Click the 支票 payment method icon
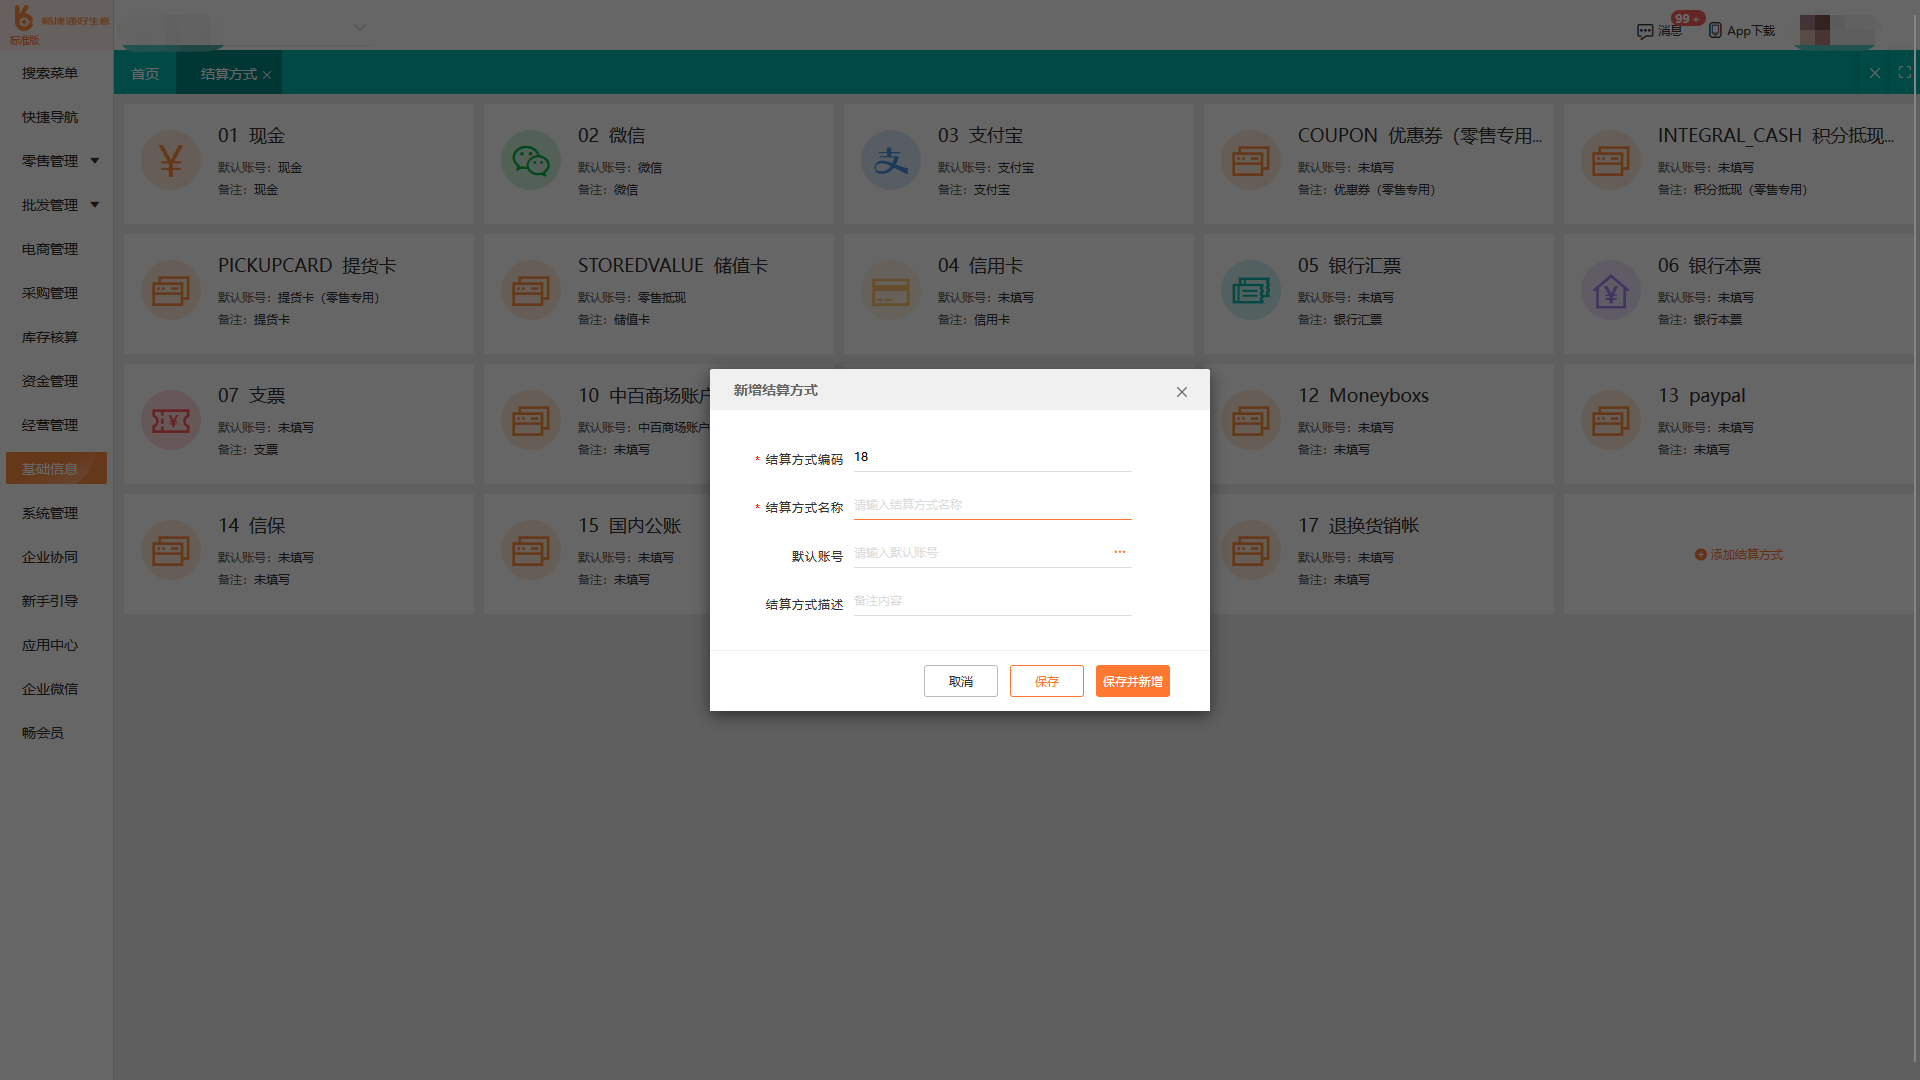This screenshot has width=1920, height=1080. (x=171, y=419)
